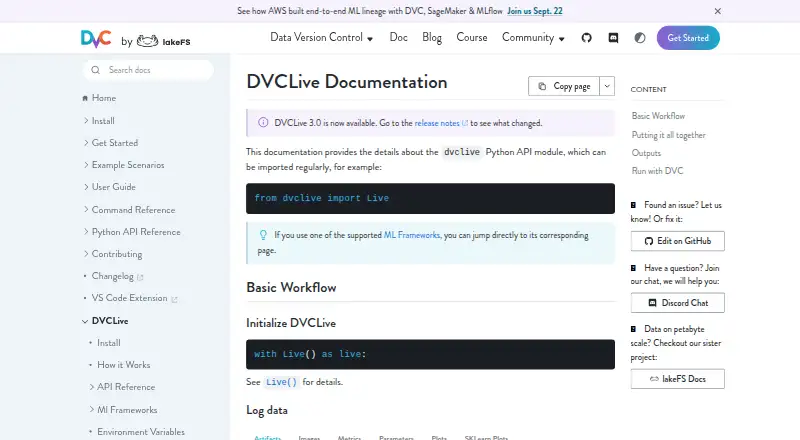Screen dimensions: 800x440
Task: Jump to Basic Workflow in Content list
Action: [658, 116]
